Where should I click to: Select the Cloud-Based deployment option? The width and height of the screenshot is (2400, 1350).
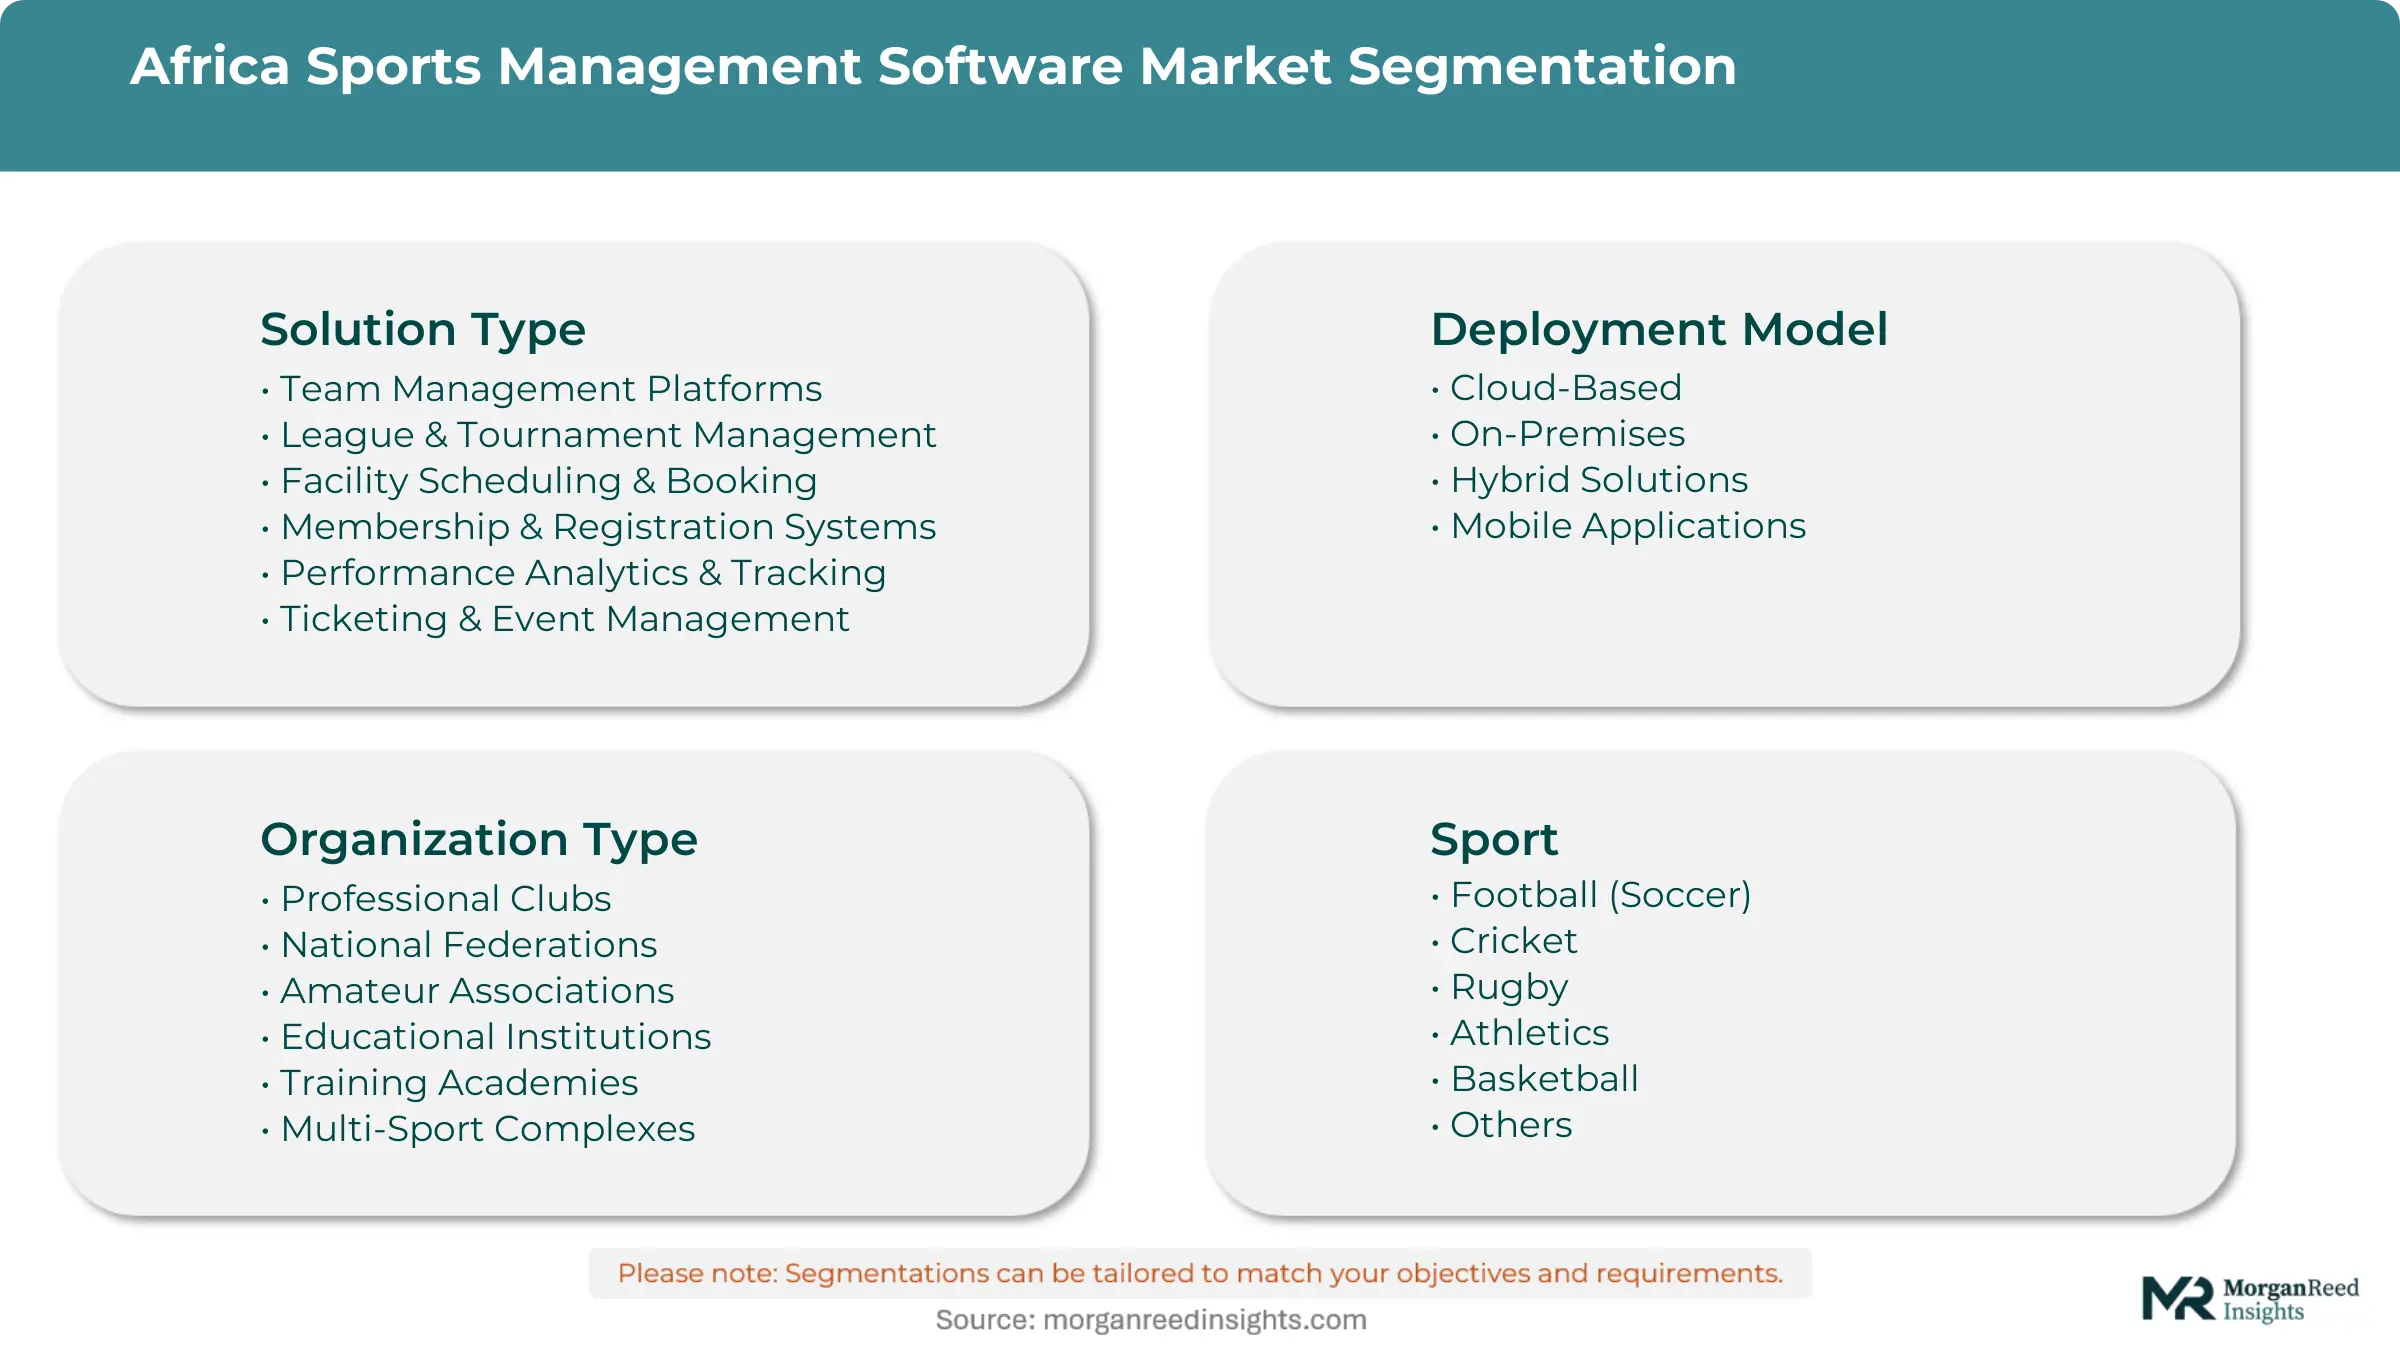[1565, 390]
